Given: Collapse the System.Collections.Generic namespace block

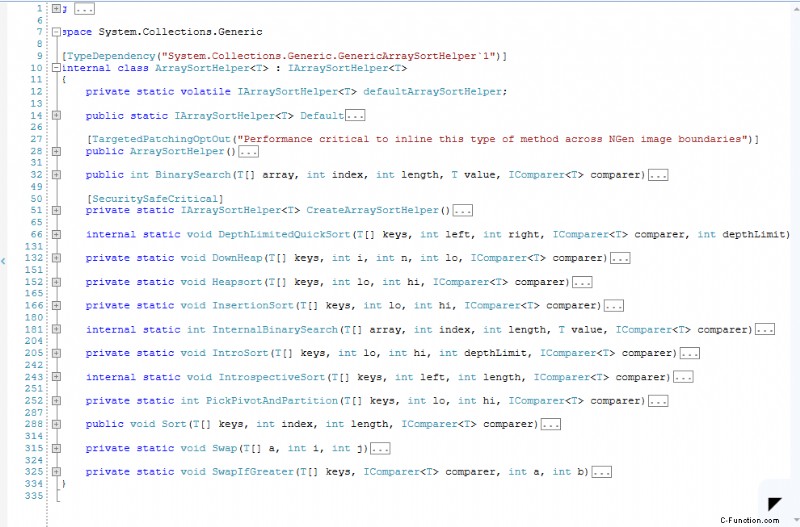Looking at the screenshot, I should [56, 32].
